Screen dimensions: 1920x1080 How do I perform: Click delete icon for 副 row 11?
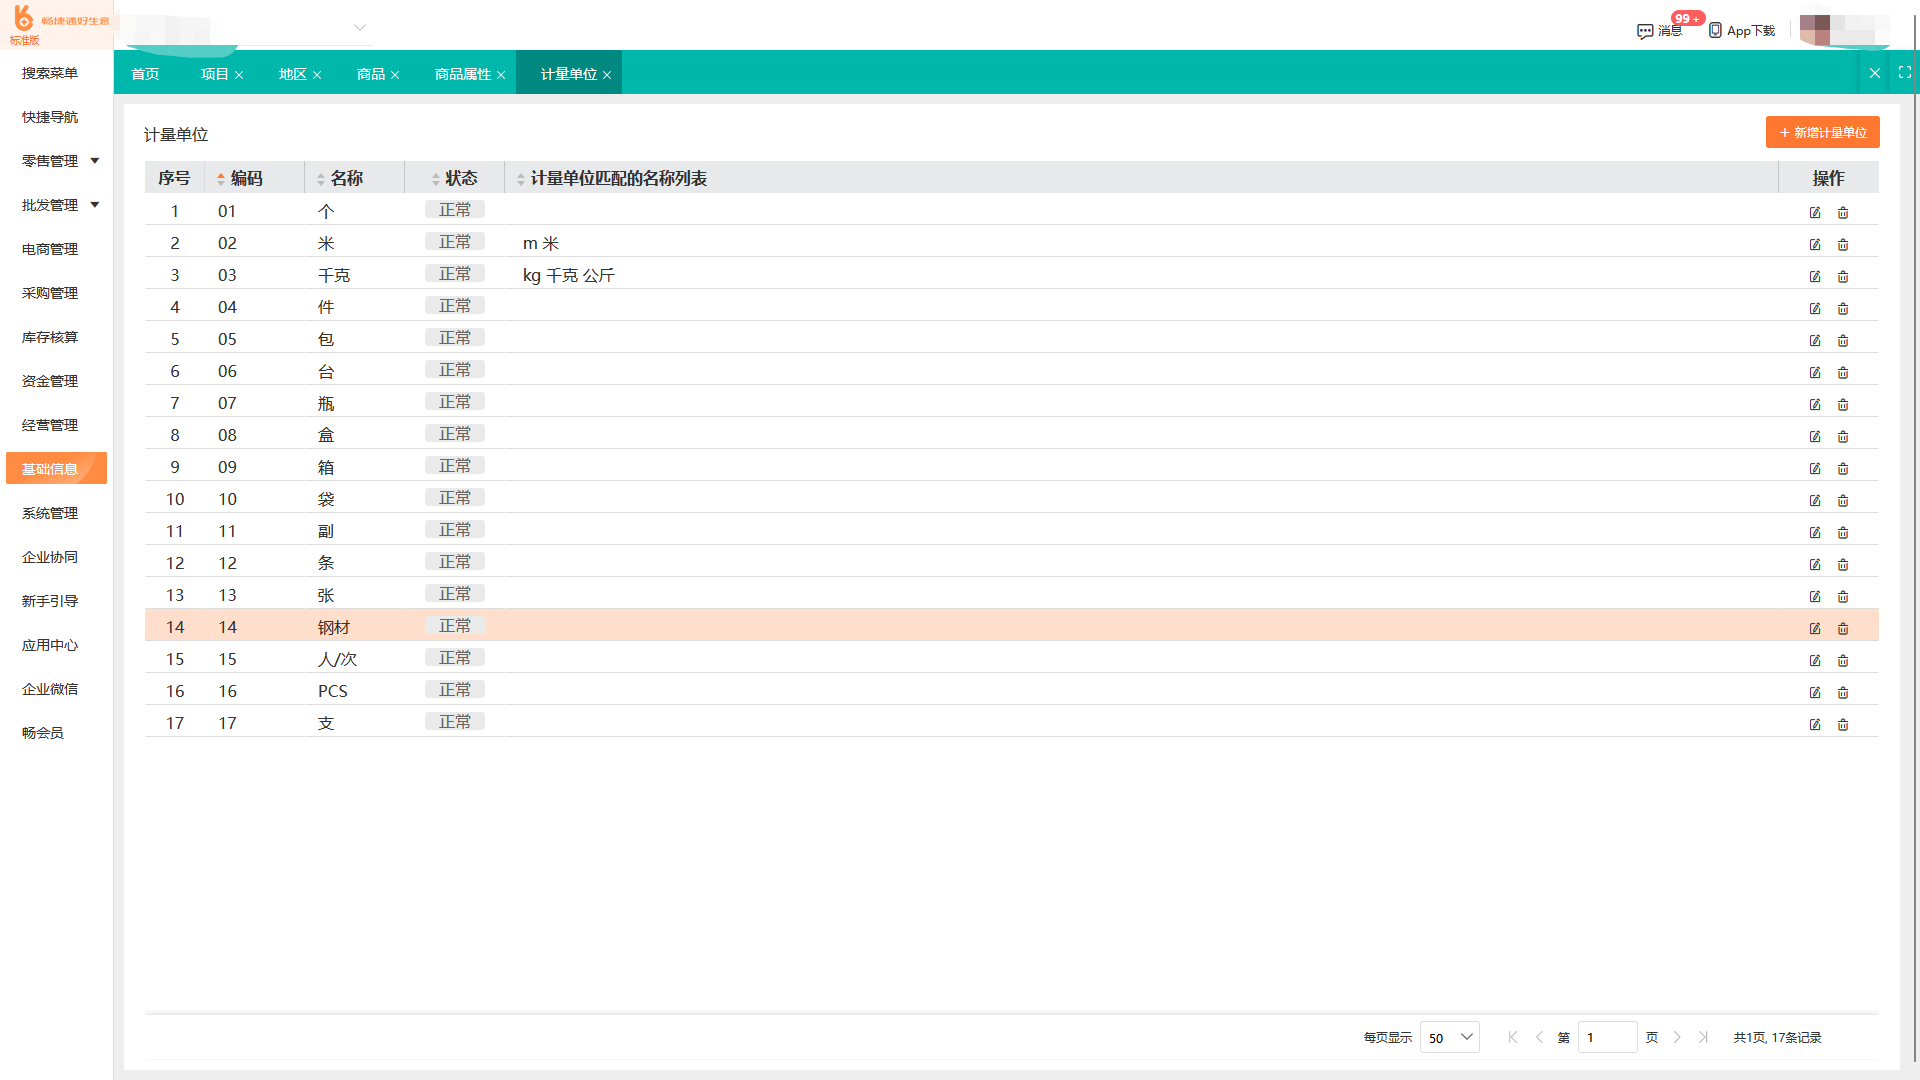click(1844, 531)
